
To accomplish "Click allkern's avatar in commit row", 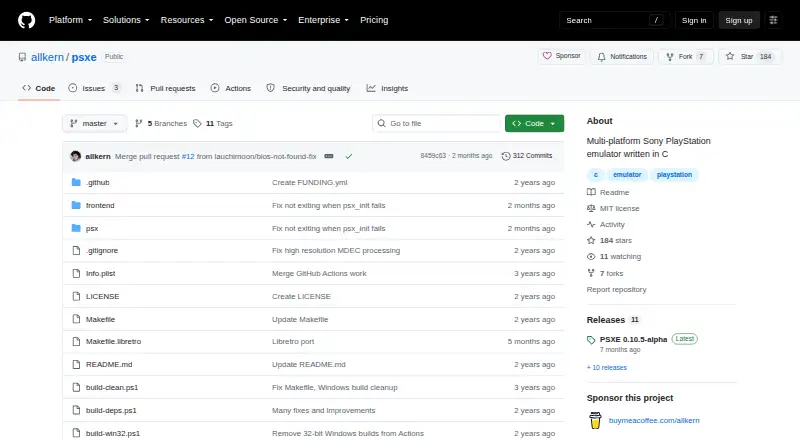I will 76,156.
